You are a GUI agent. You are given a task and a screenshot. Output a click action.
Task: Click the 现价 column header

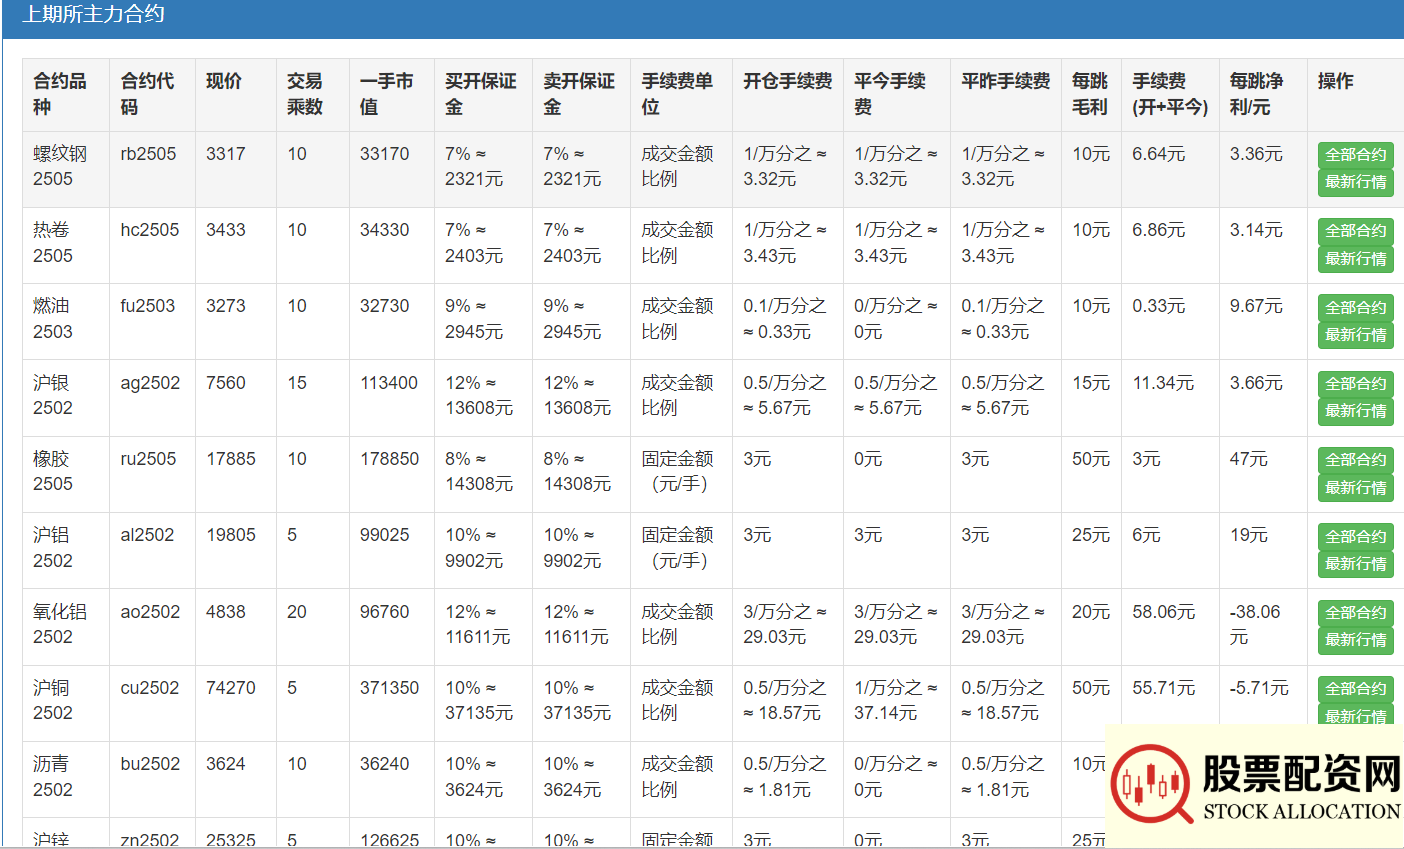pos(224,82)
